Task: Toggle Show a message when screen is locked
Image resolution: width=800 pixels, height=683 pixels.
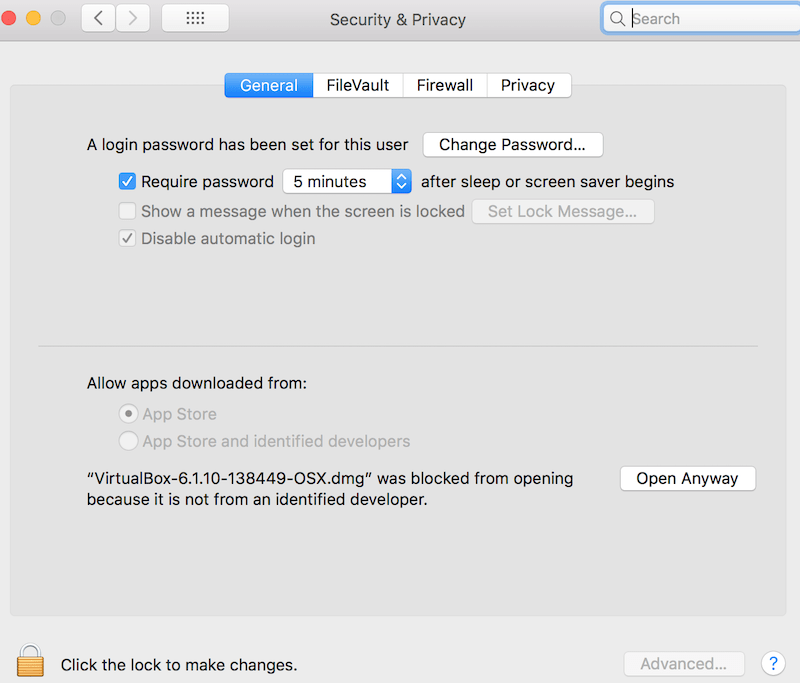Action: (x=127, y=211)
